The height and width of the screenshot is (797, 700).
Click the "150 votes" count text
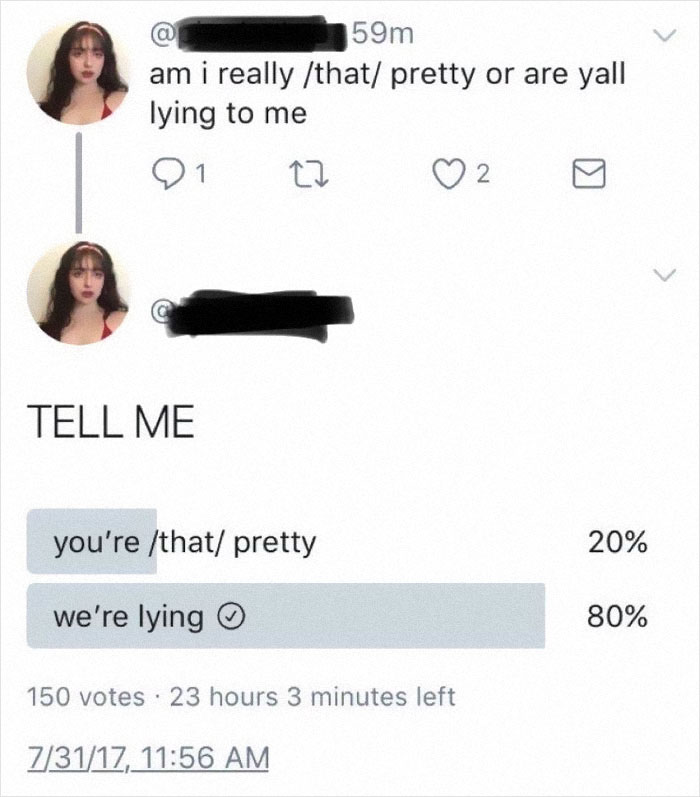86,696
